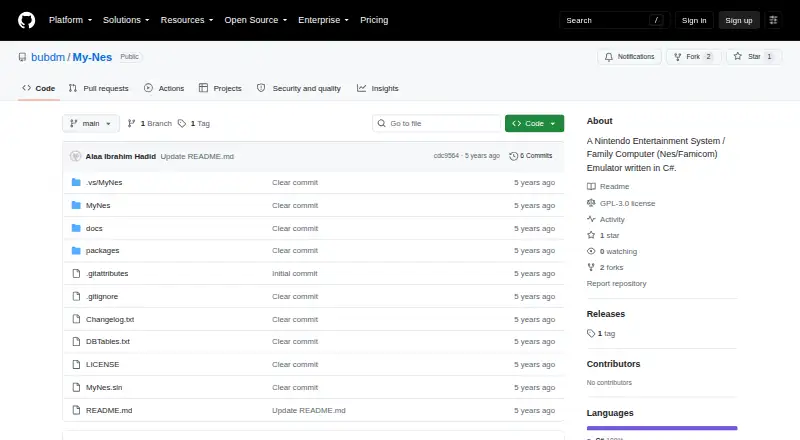800x440 pixels.
Task: Open the Platform menu
Action: tap(70, 20)
